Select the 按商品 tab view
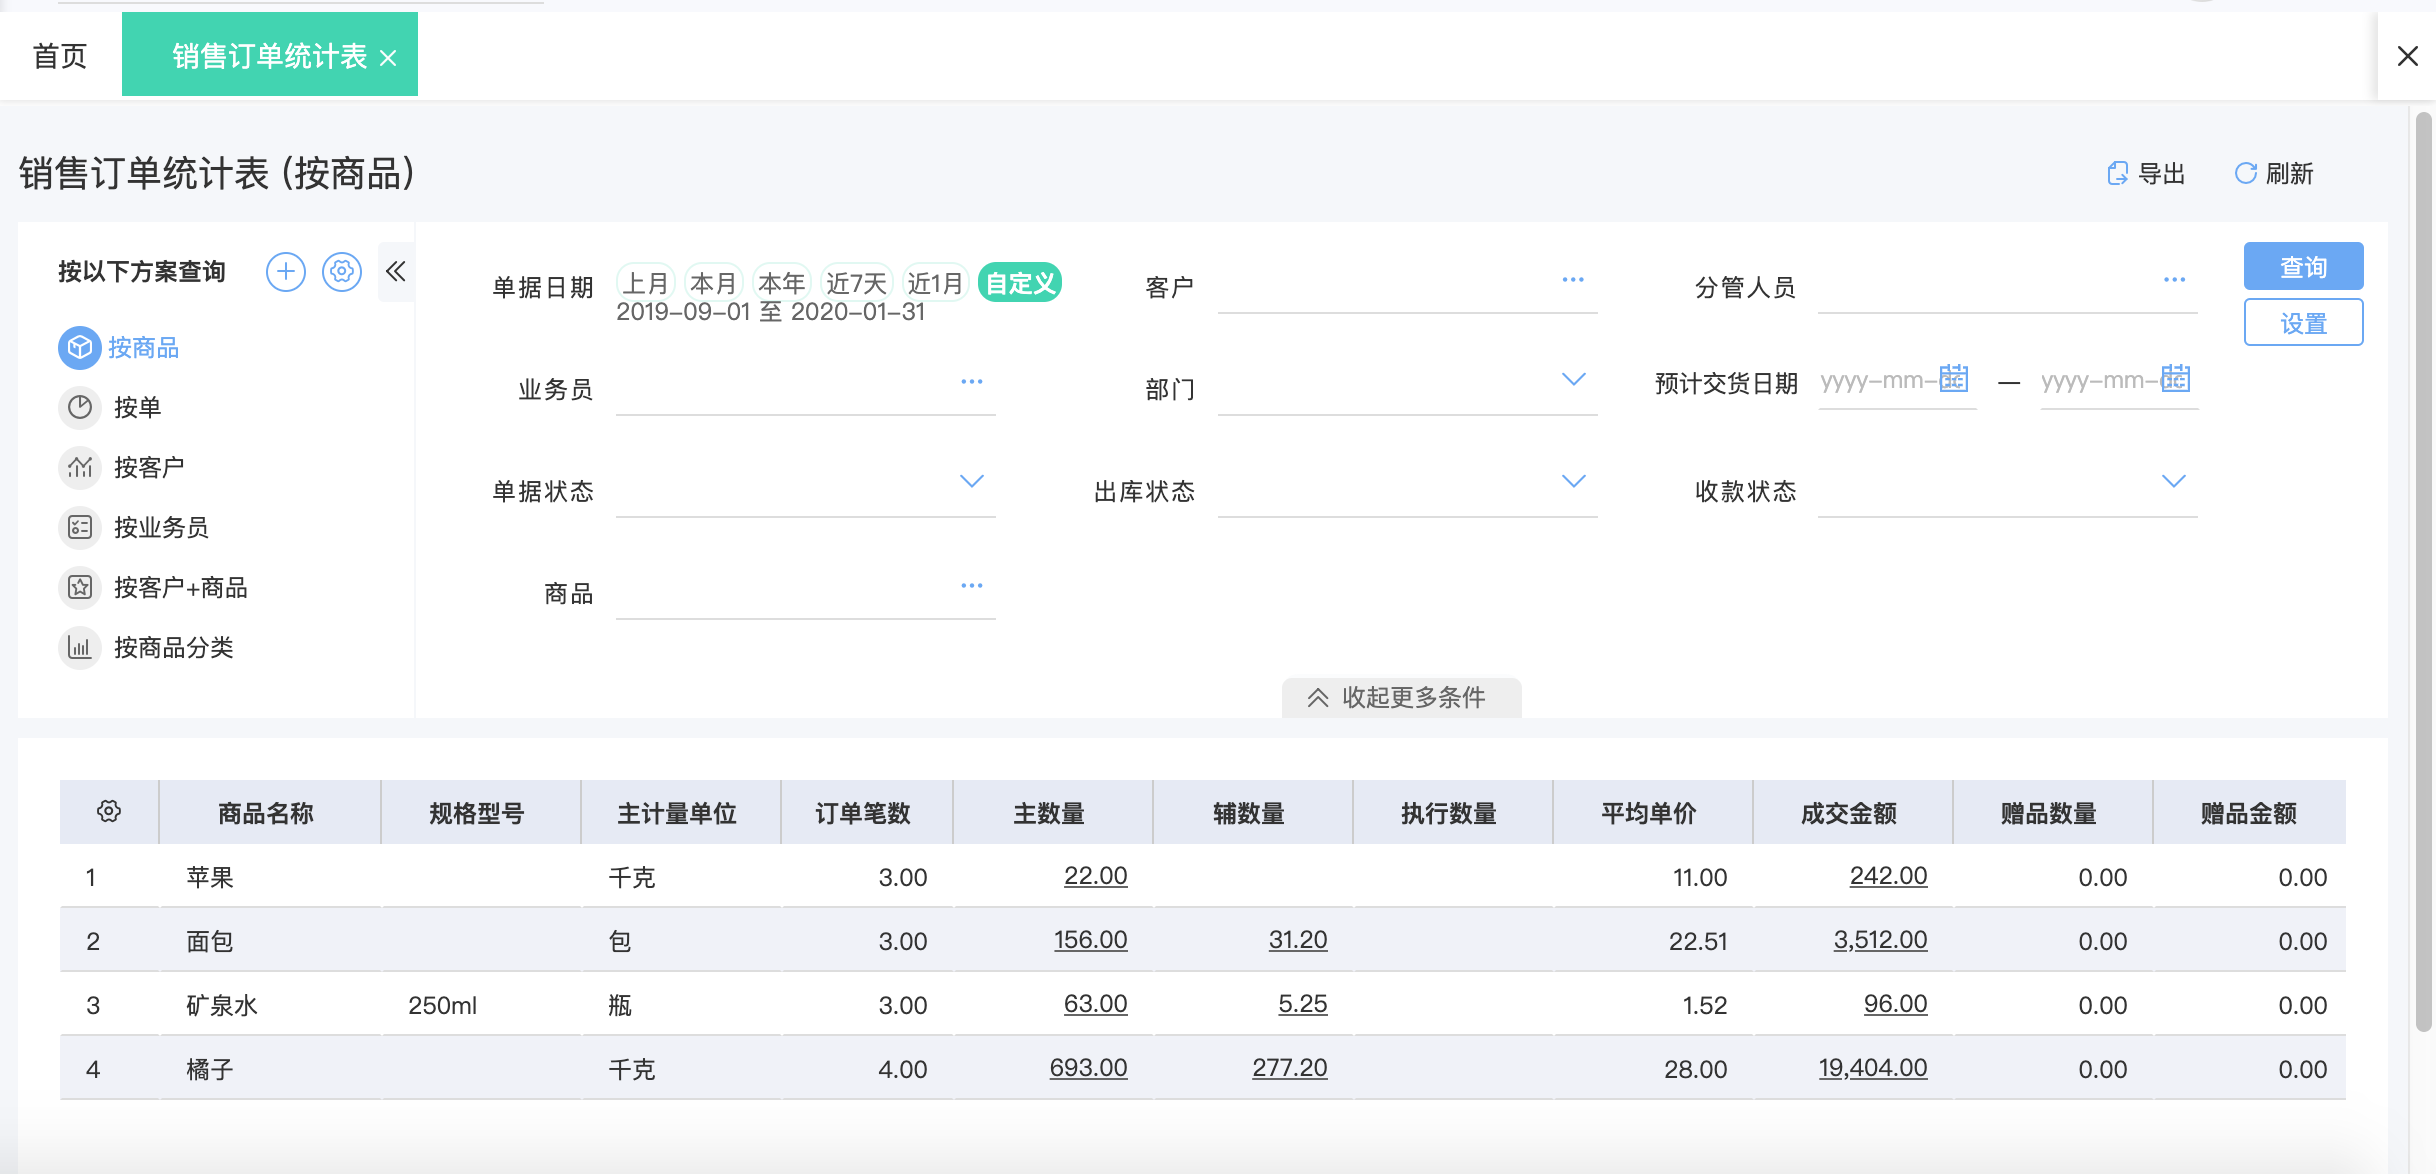Screen dimensions: 2436x1174 [143, 346]
